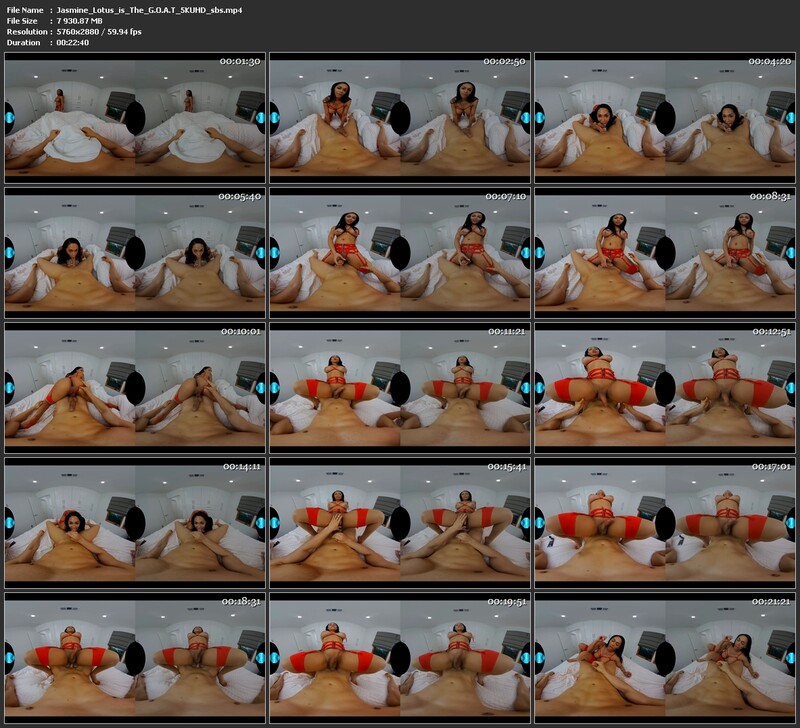Open the thumbnail frame stamped 00:01:30
Viewport: 800px width, 728px height.
[135, 119]
